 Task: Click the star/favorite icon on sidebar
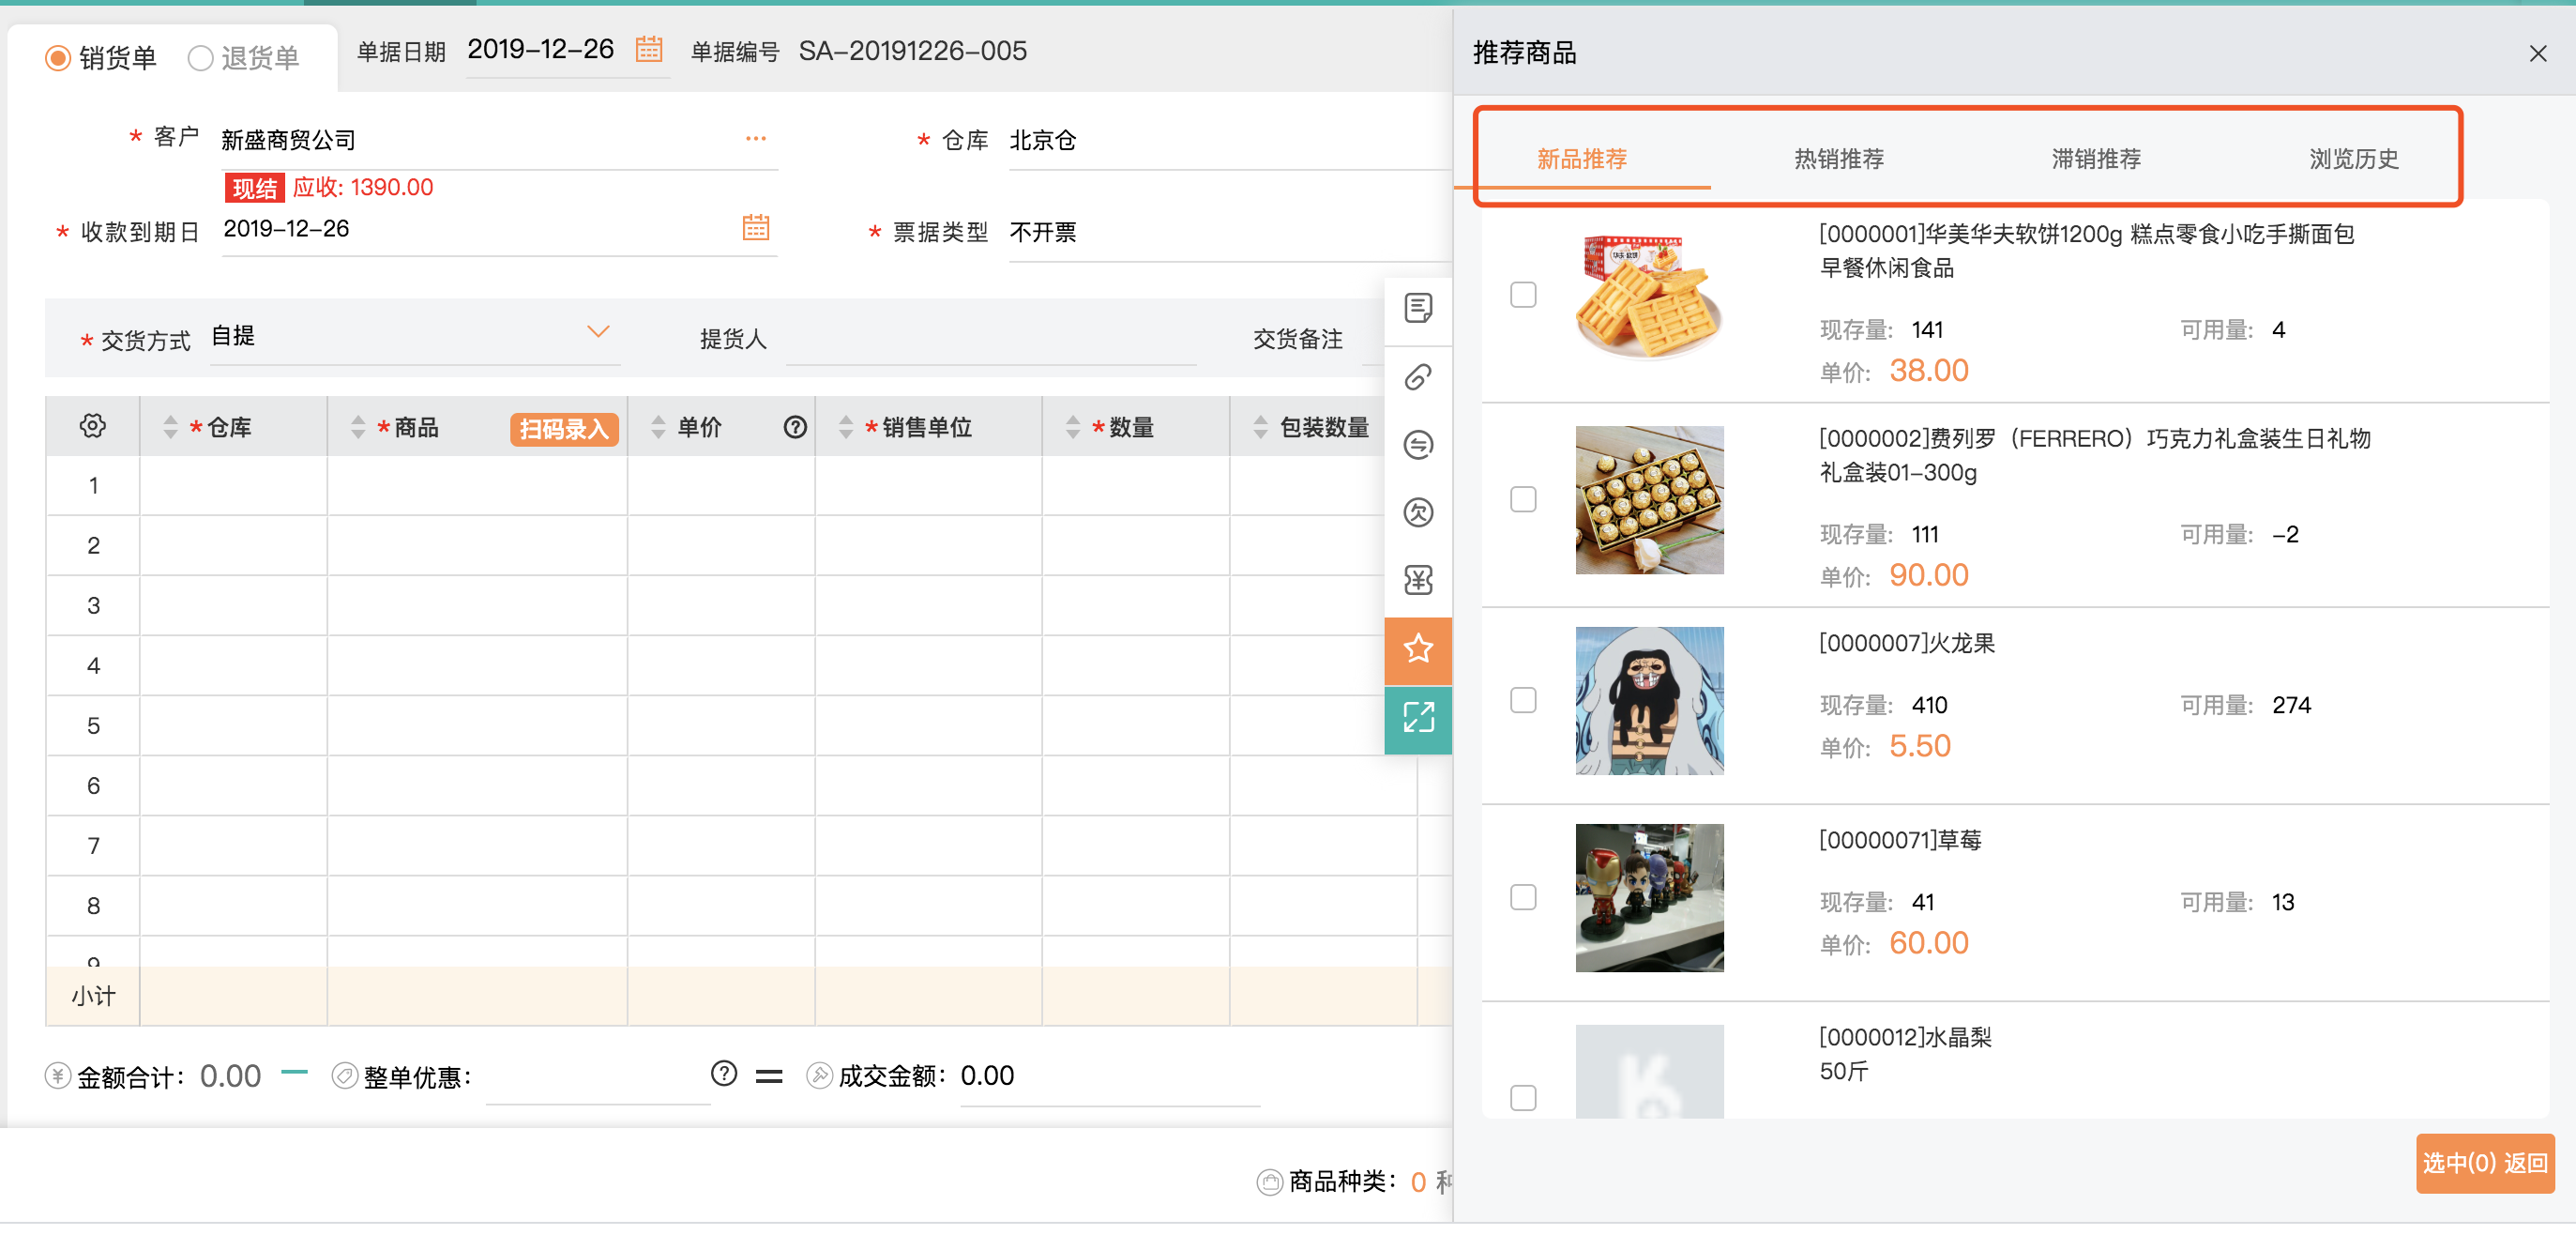[x=1417, y=649]
